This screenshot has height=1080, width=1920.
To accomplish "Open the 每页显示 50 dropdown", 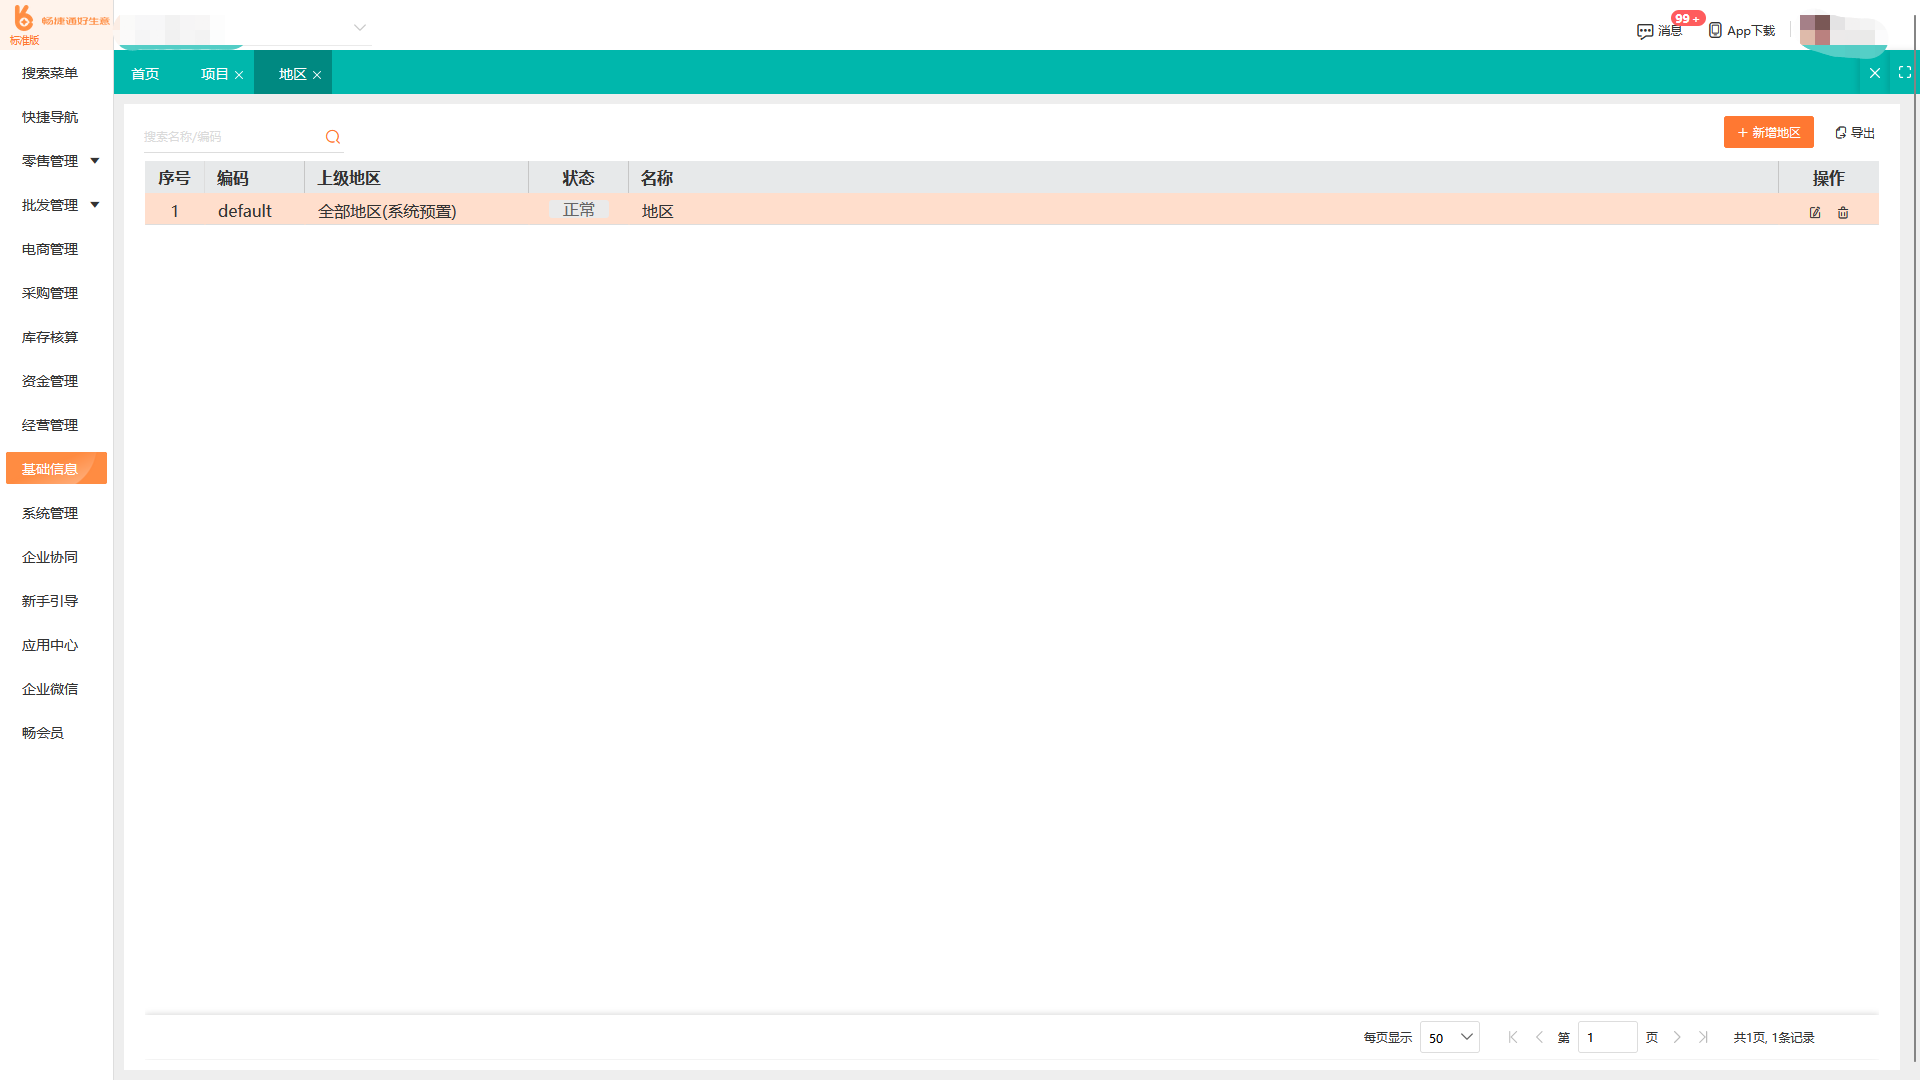I will point(1449,1036).
